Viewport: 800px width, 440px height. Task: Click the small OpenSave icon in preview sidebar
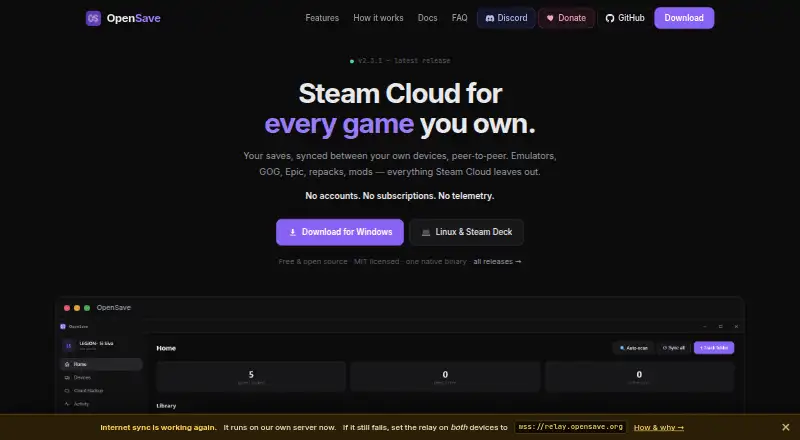coord(63,327)
